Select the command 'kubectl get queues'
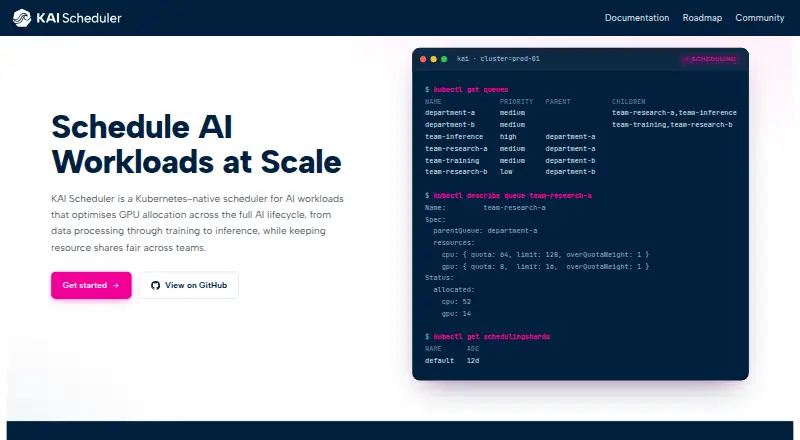Viewport: 800px width, 440px height. pos(471,90)
